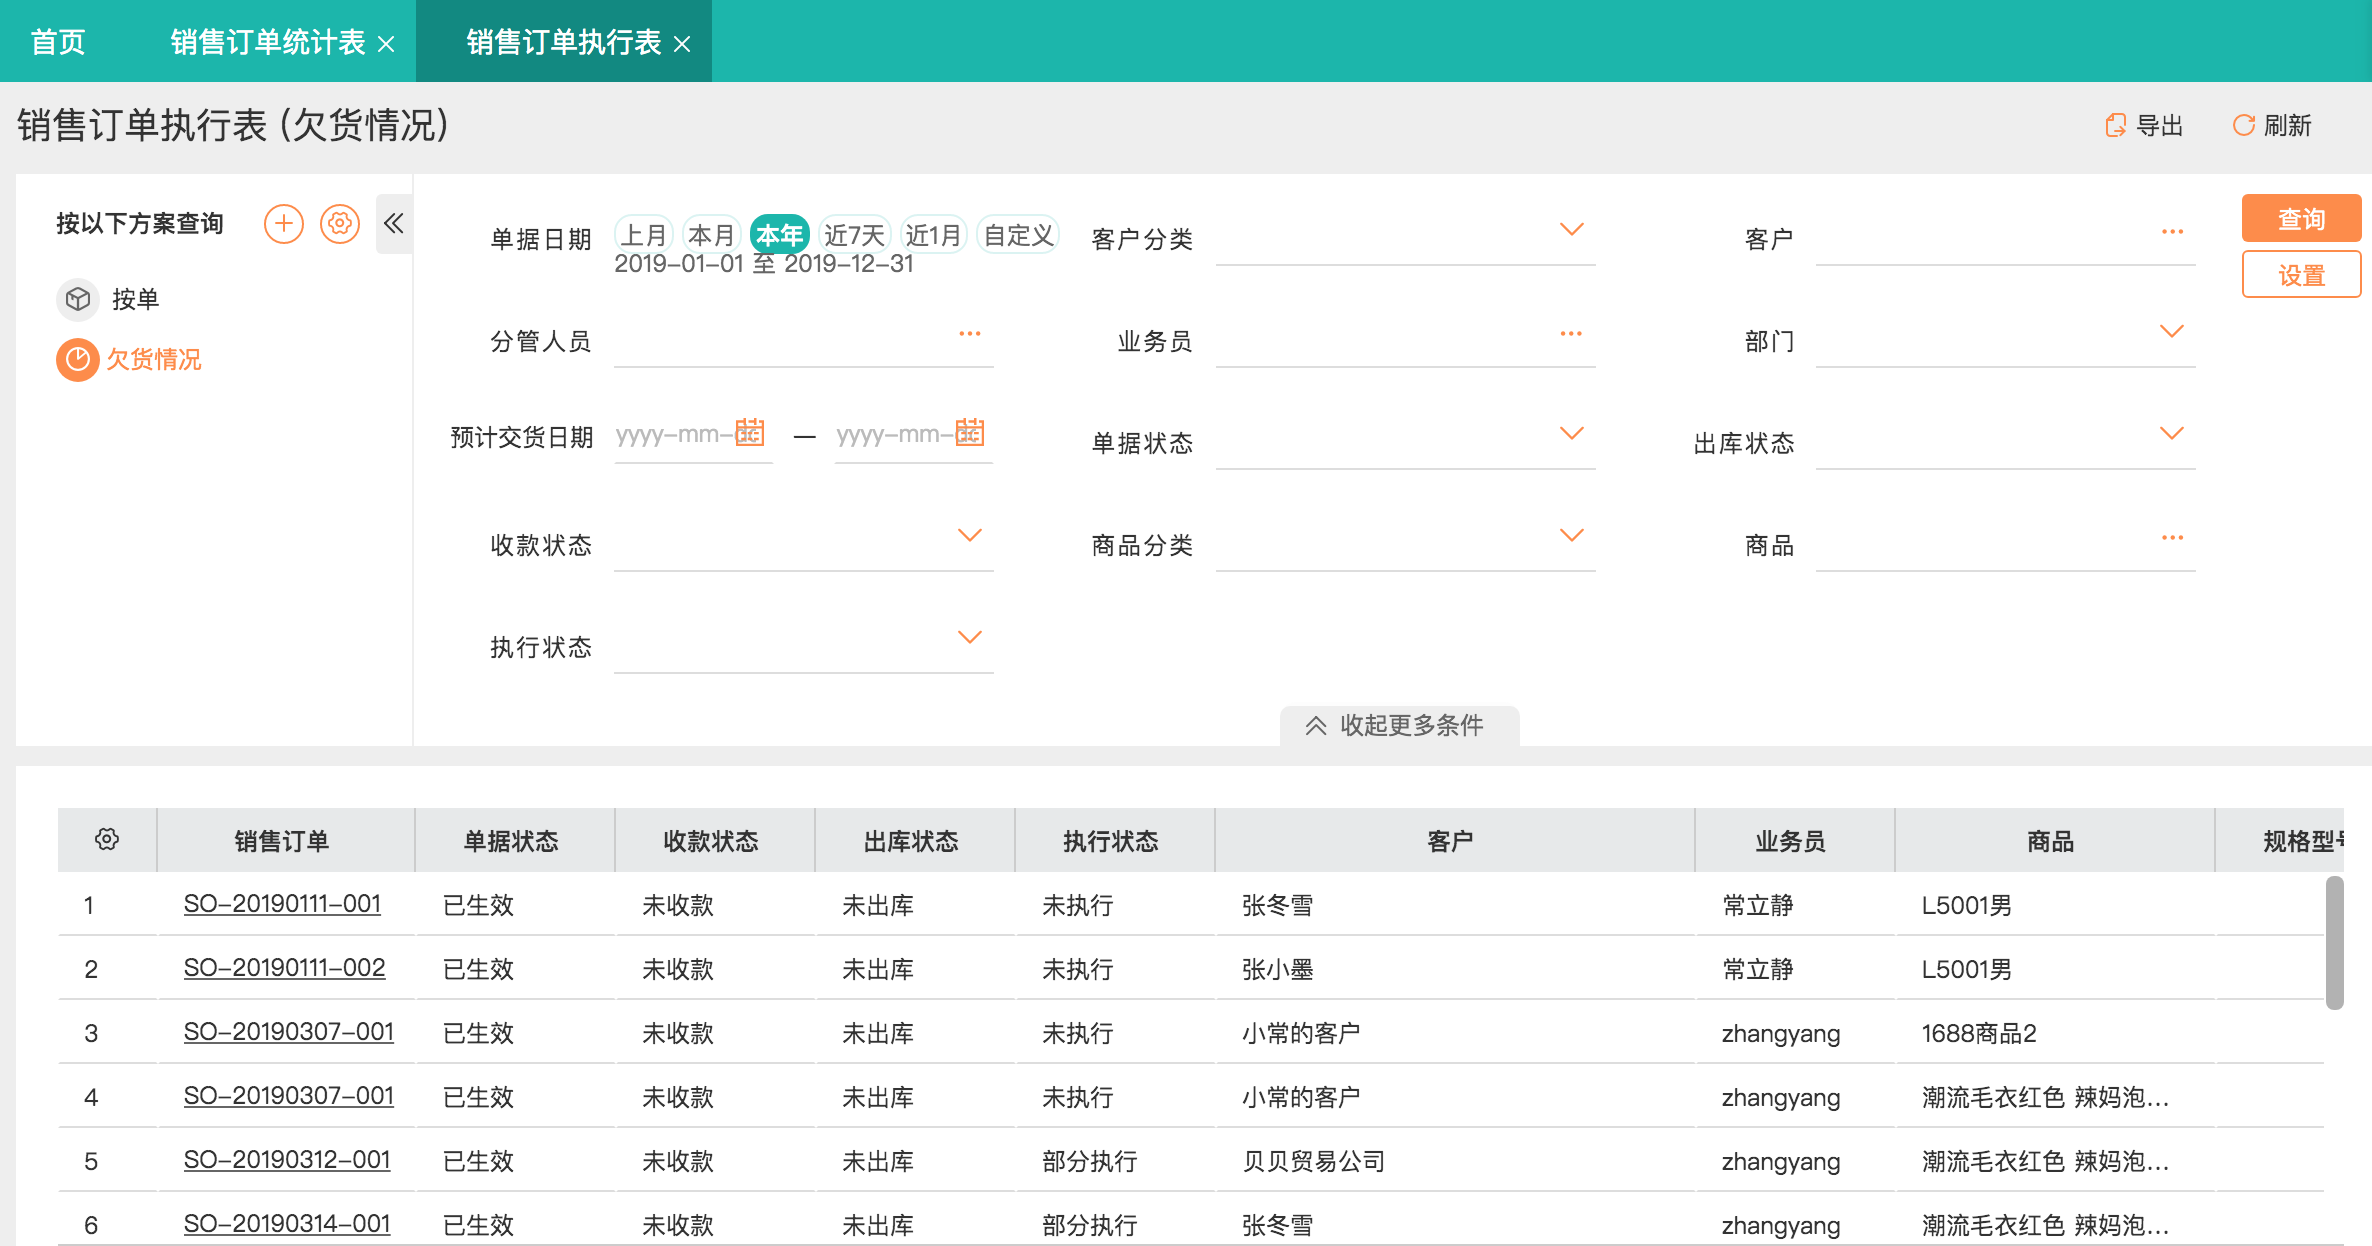
Task: Click the table settings gear icon in results
Action: point(107,838)
